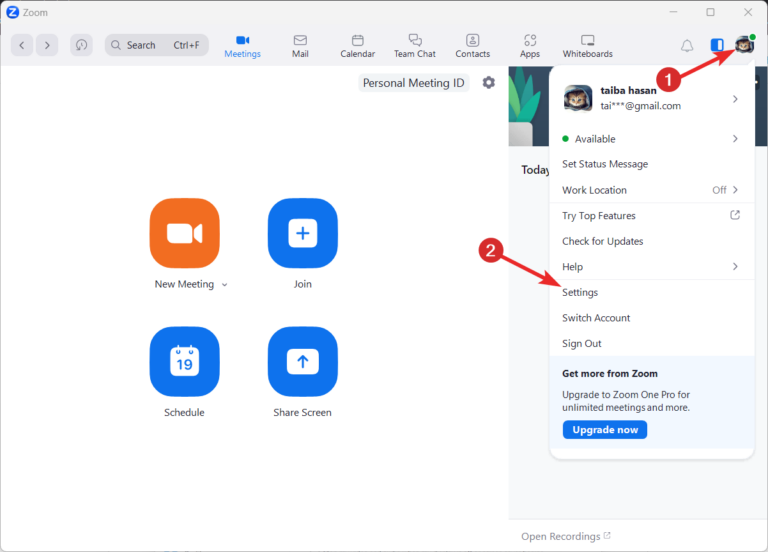Select Set Status Message
768x552 pixels.
(605, 164)
